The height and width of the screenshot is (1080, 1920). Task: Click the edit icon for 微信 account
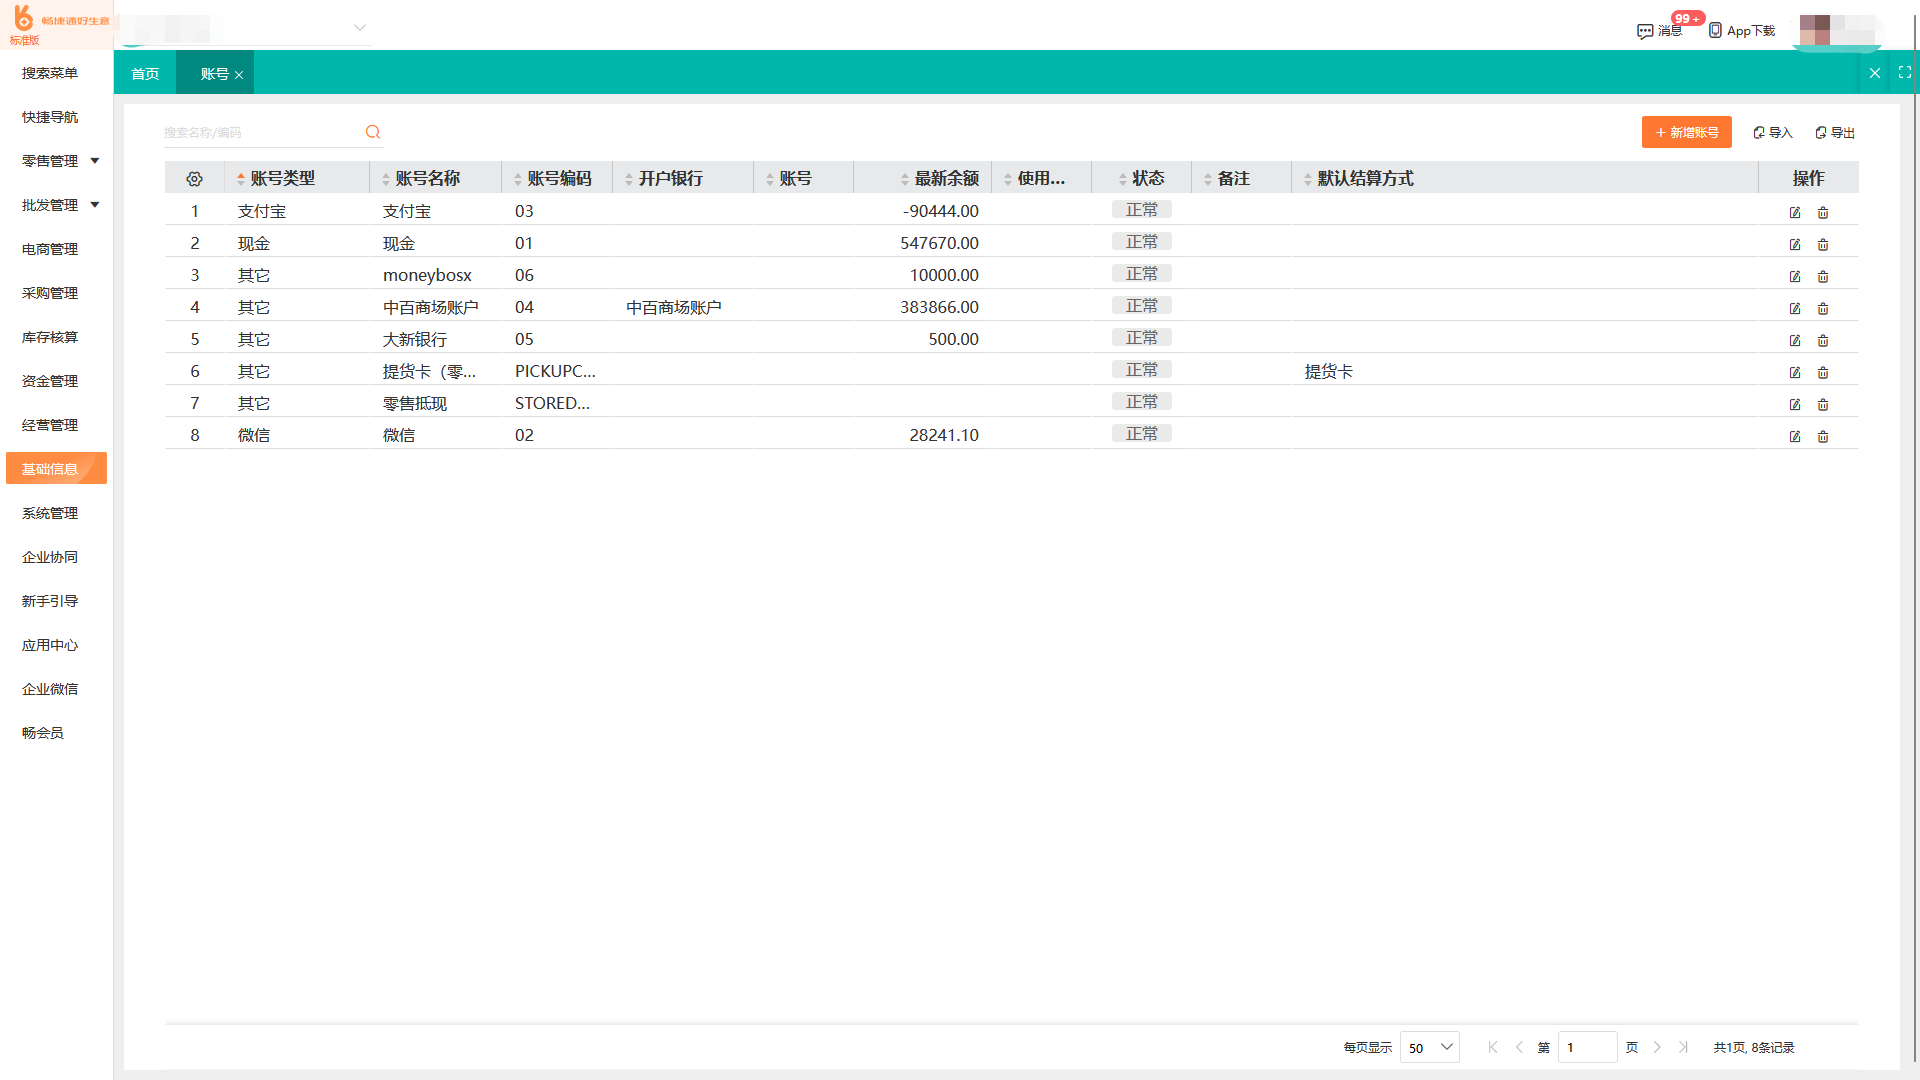[1795, 434]
